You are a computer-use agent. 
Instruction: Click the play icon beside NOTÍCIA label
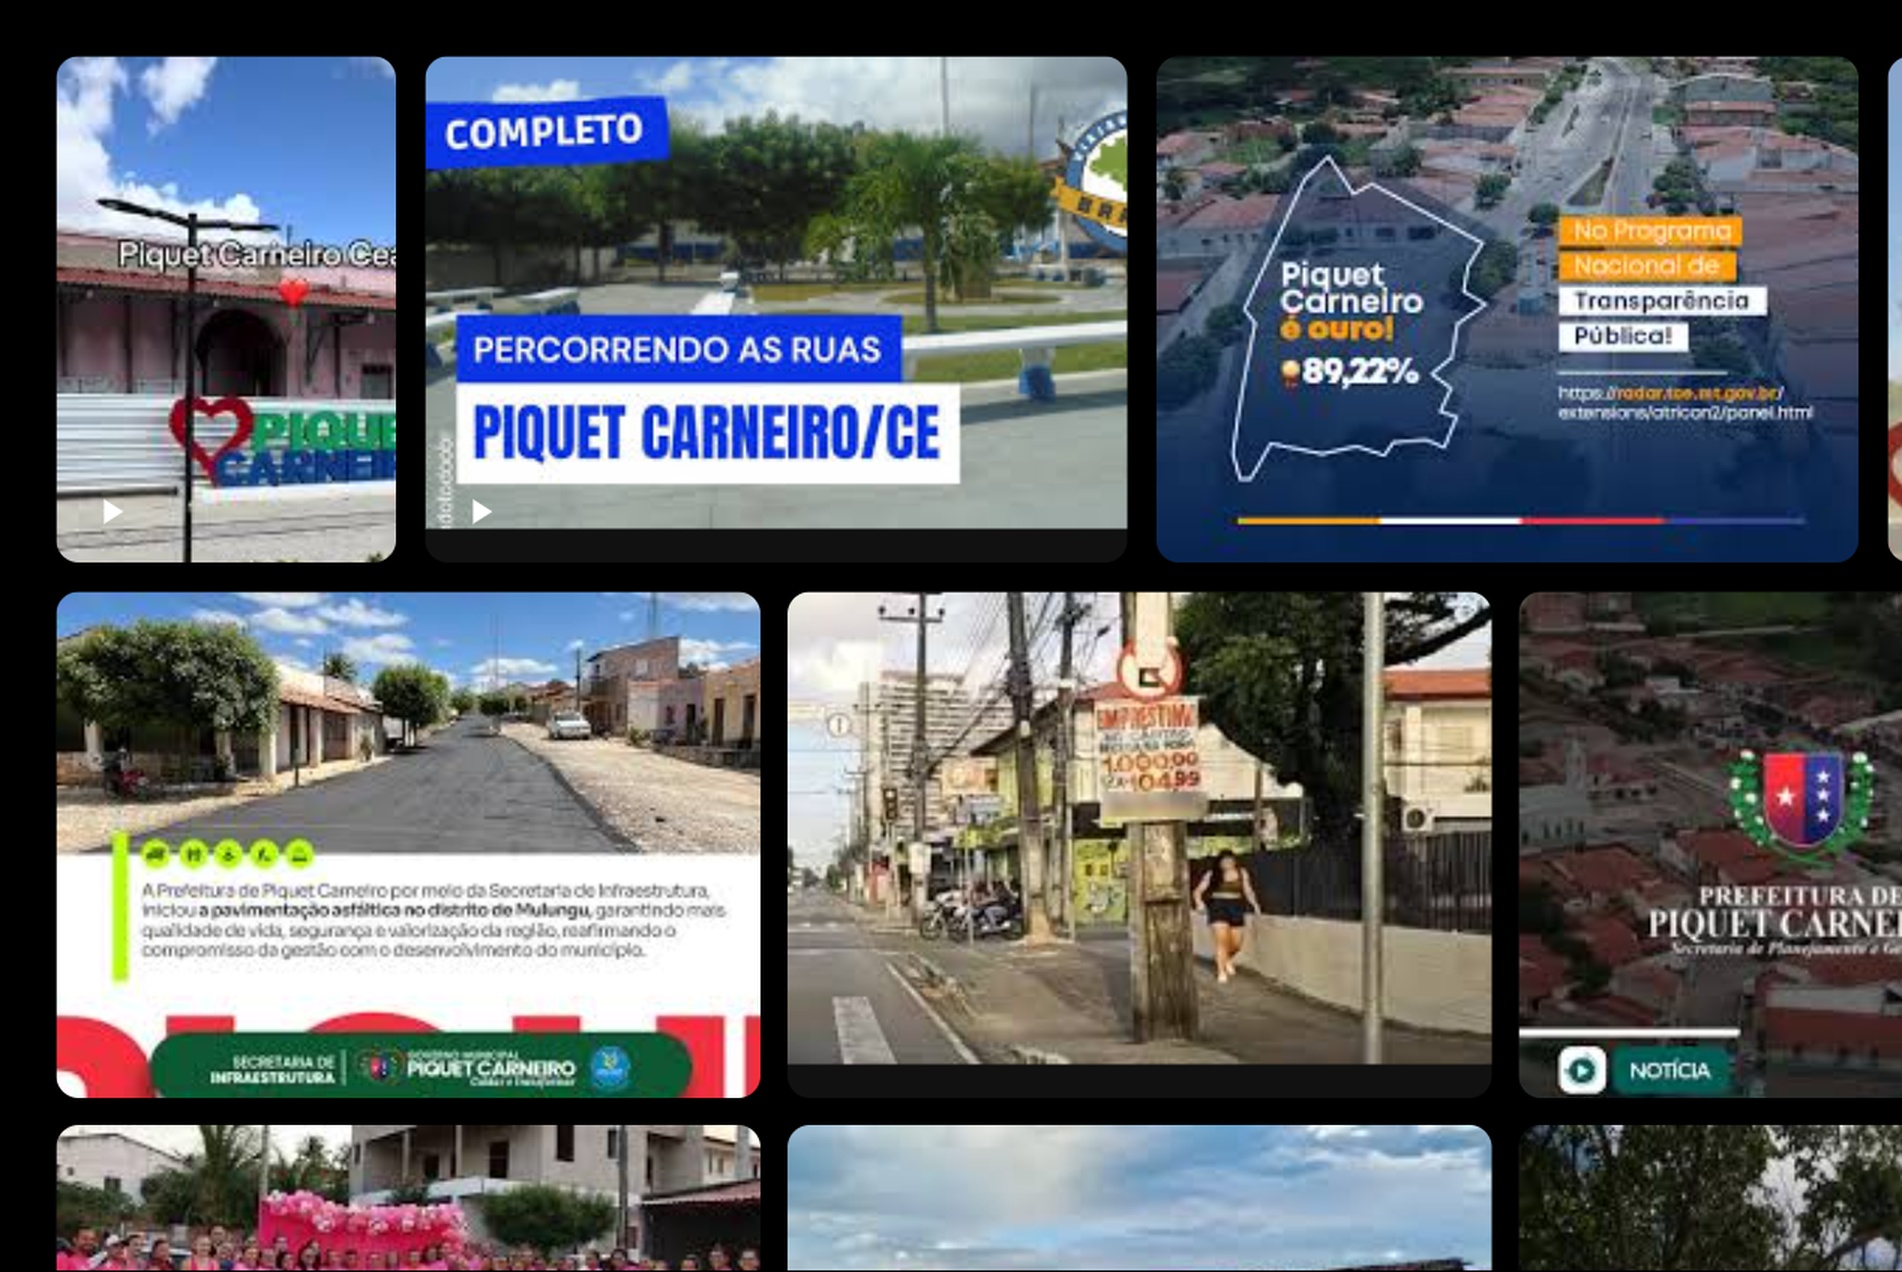1581,1070
